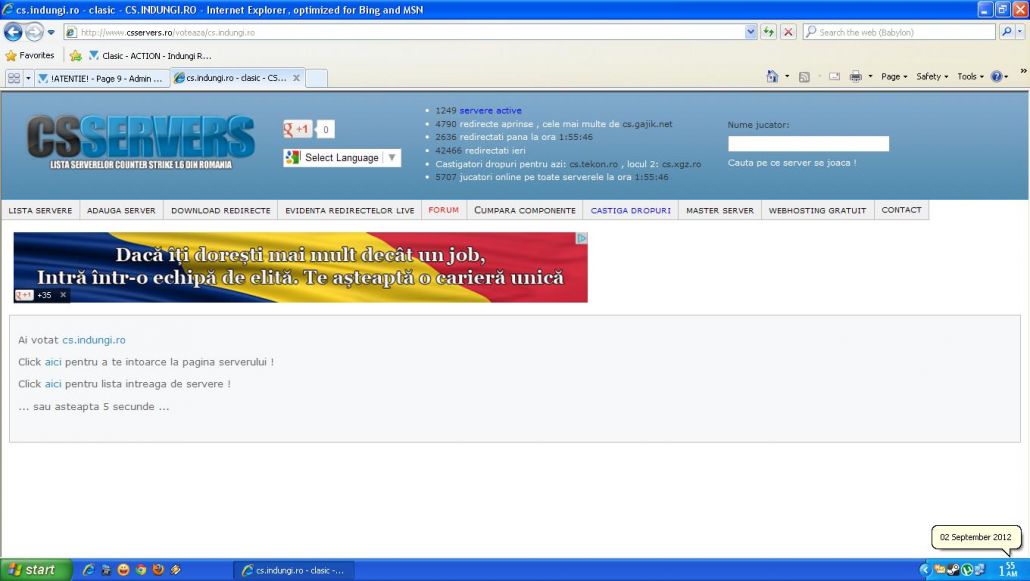Screen dimensions: 1030x581
Task: Expand the Select Language dropdown
Action: pos(342,158)
